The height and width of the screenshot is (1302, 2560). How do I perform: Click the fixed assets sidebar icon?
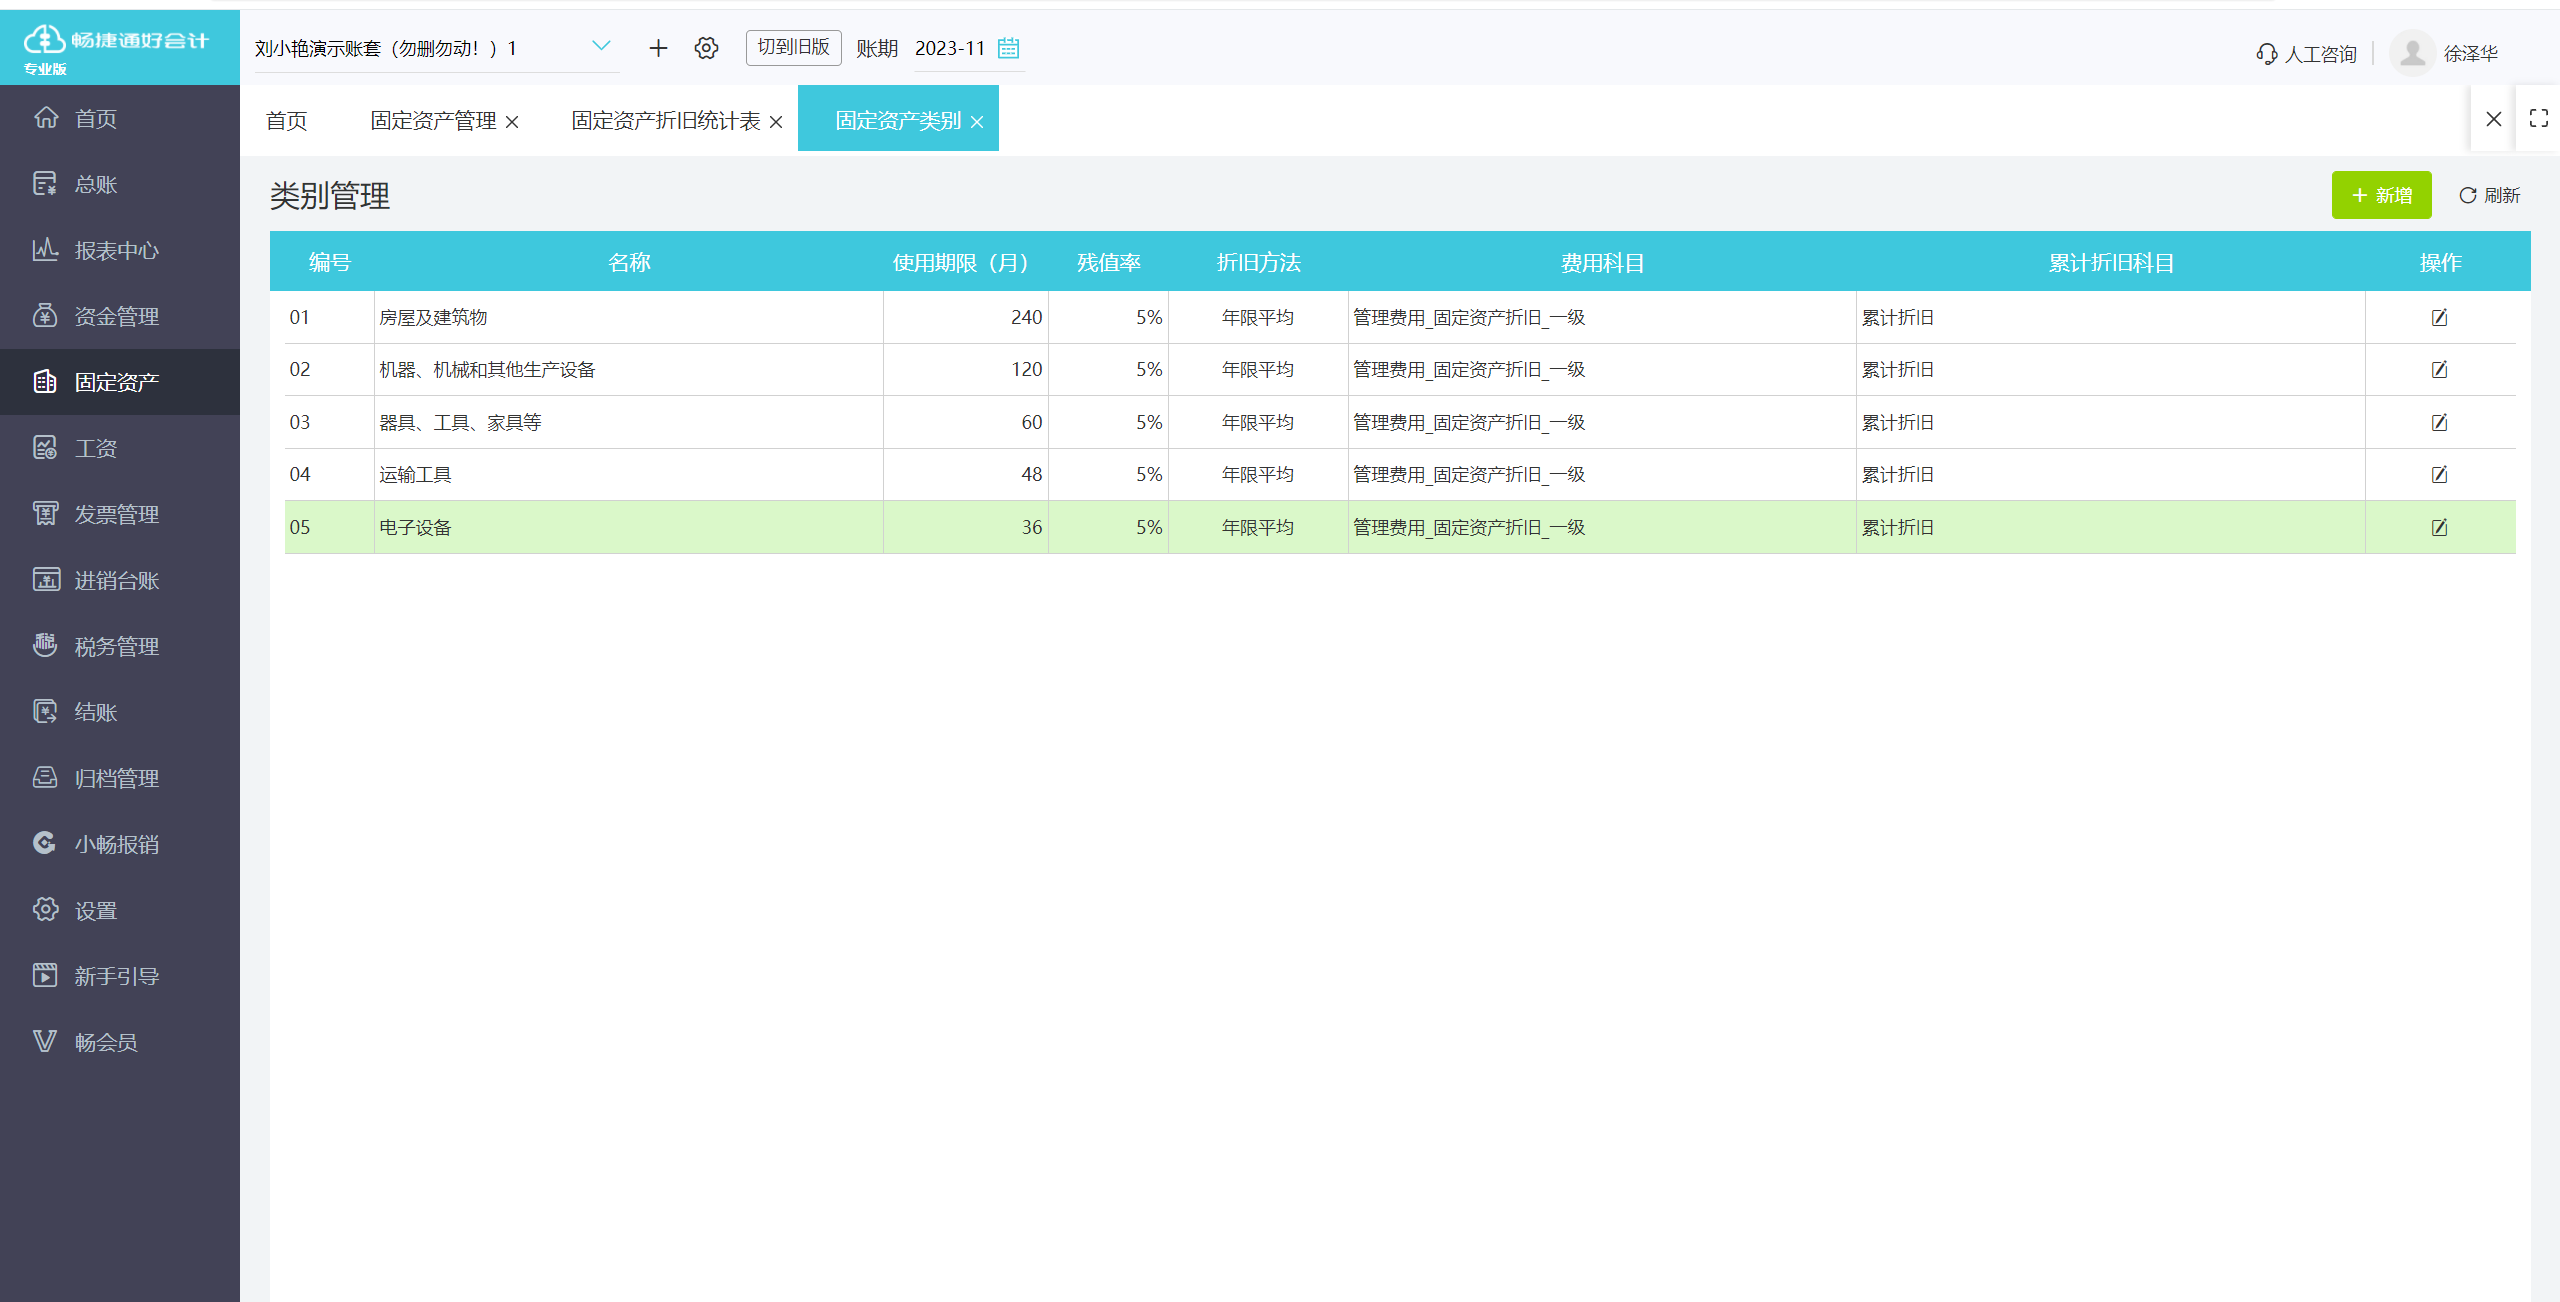pyautogui.click(x=45, y=382)
